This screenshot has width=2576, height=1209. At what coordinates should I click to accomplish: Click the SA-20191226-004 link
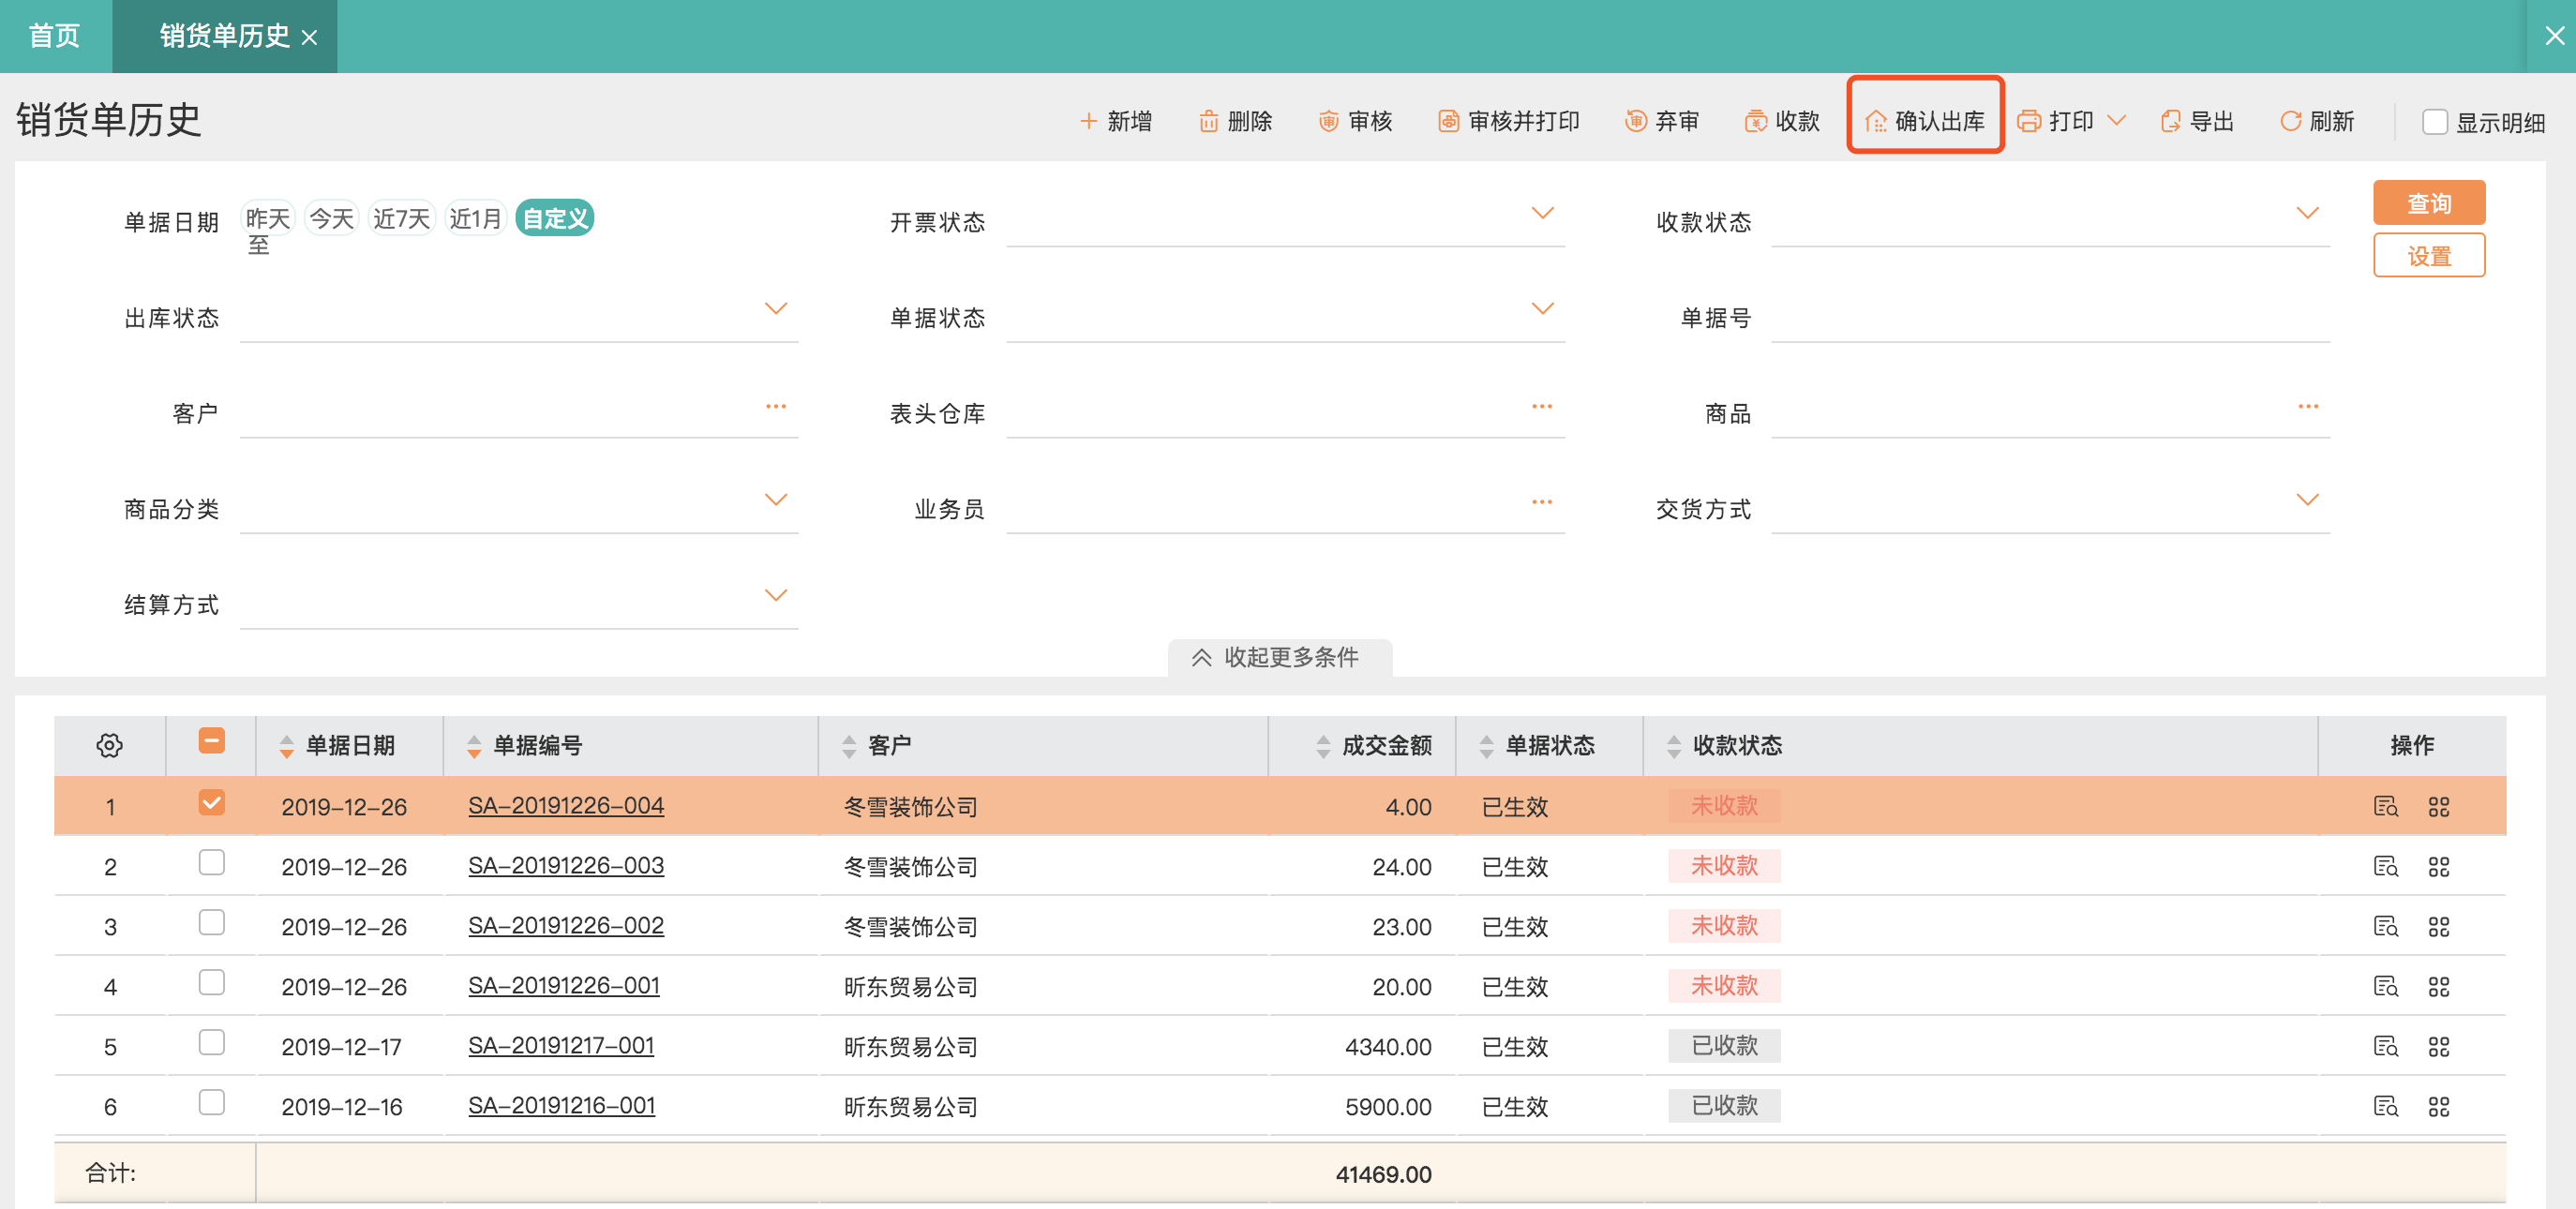tap(567, 803)
